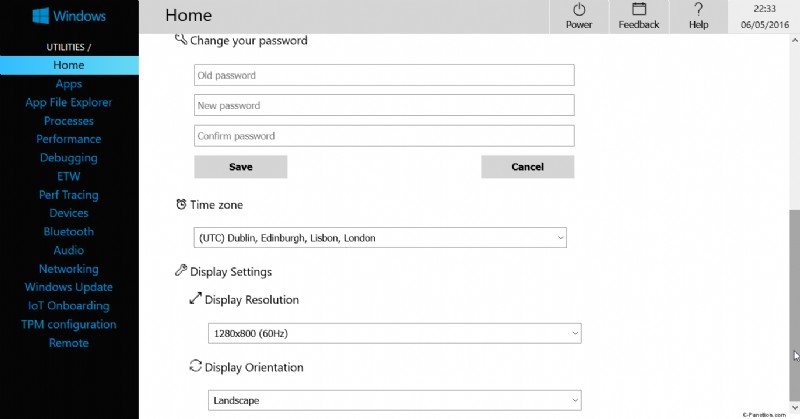
Task: Click the Confirm password field
Action: (x=384, y=136)
